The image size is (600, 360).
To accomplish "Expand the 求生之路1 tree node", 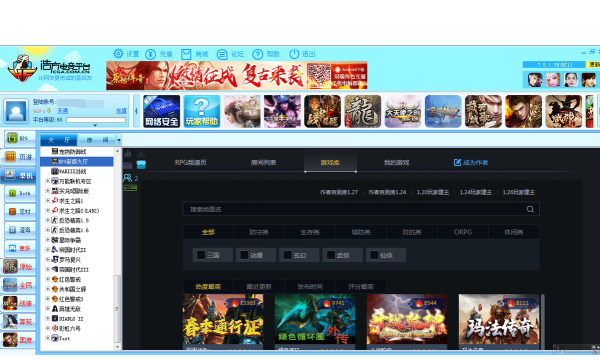I will point(47,200).
